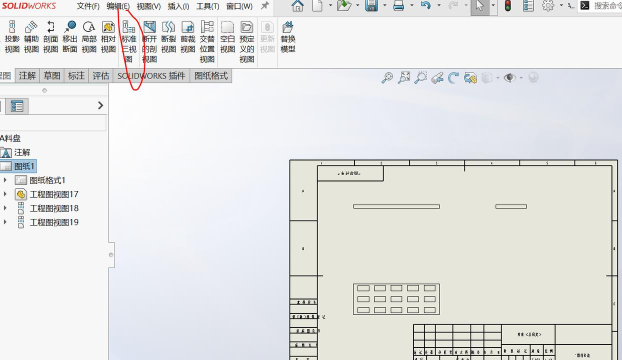This screenshot has height=360, width=622.
Task: Click the Home icon in top toolbar
Action: pyautogui.click(x=298, y=6)
